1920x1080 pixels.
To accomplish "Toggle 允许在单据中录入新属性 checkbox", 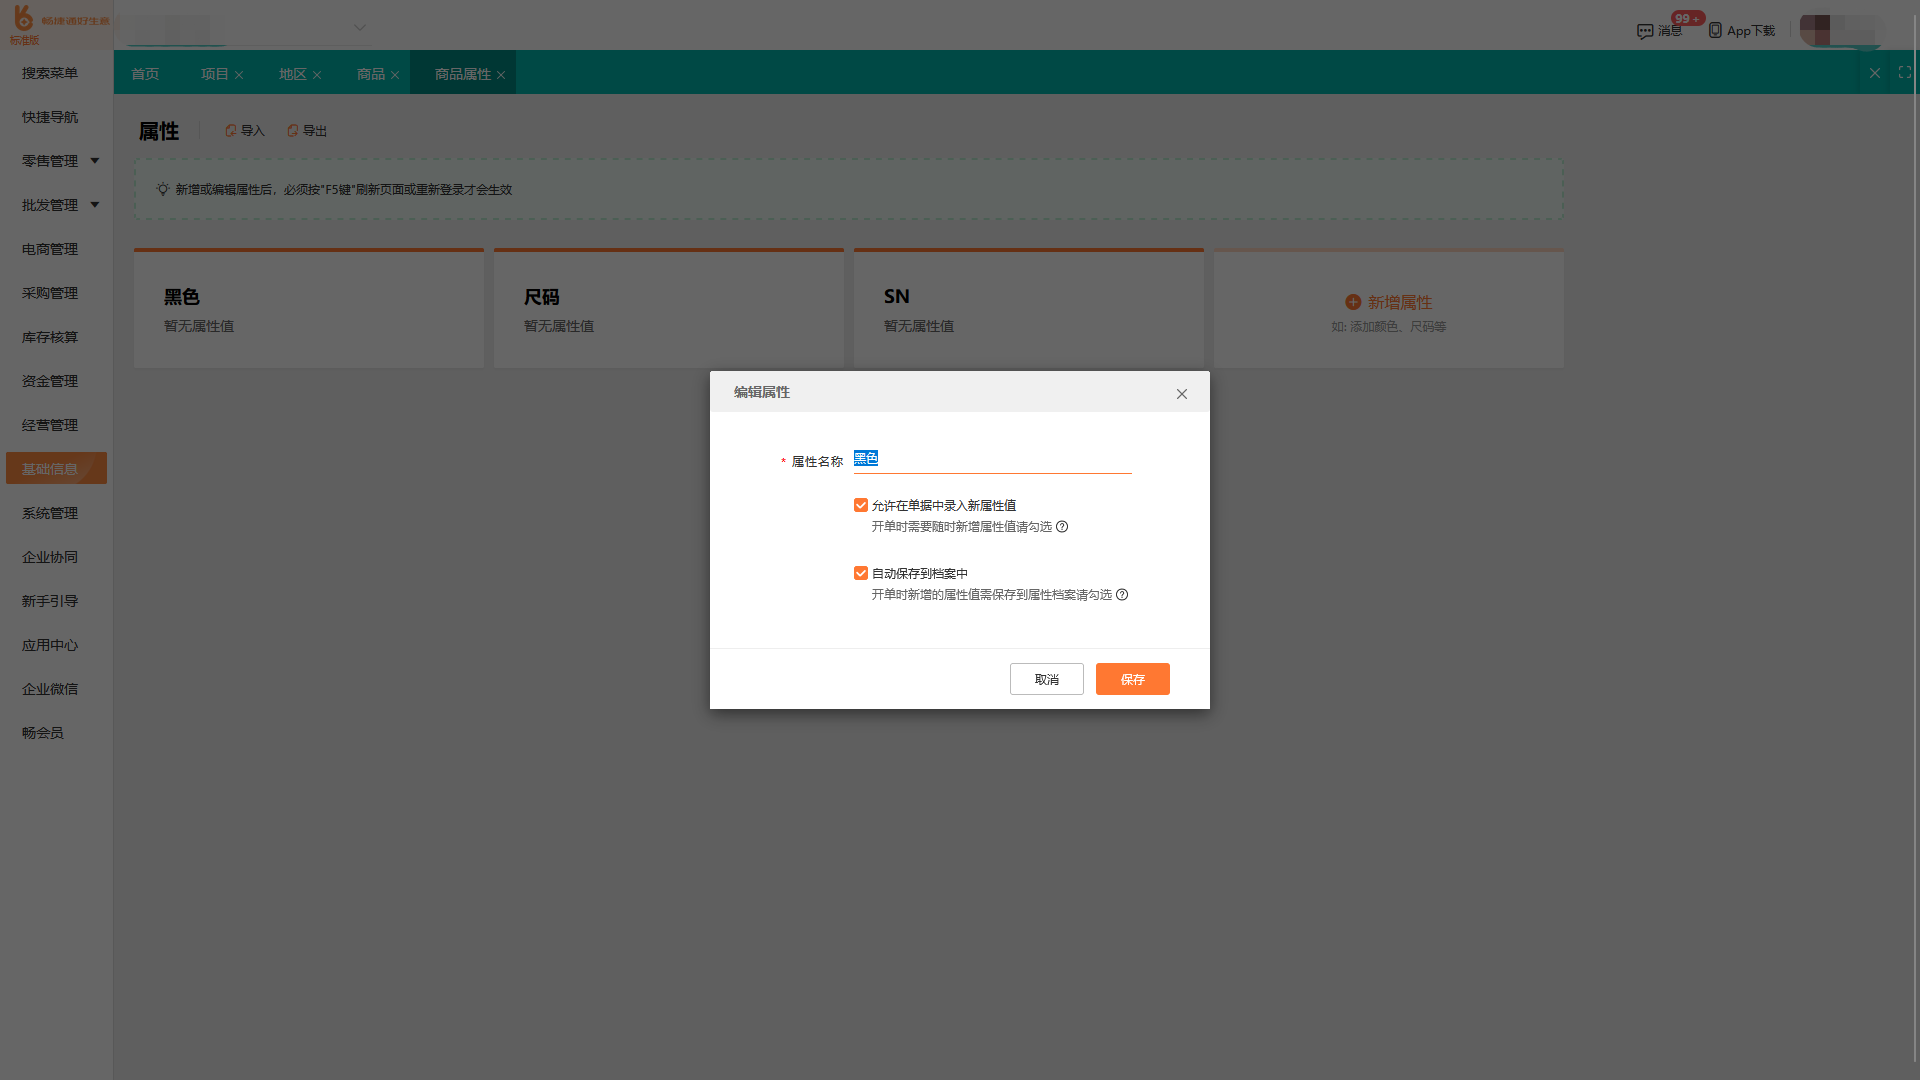I will pyautogui.click(x=861, y=505).
